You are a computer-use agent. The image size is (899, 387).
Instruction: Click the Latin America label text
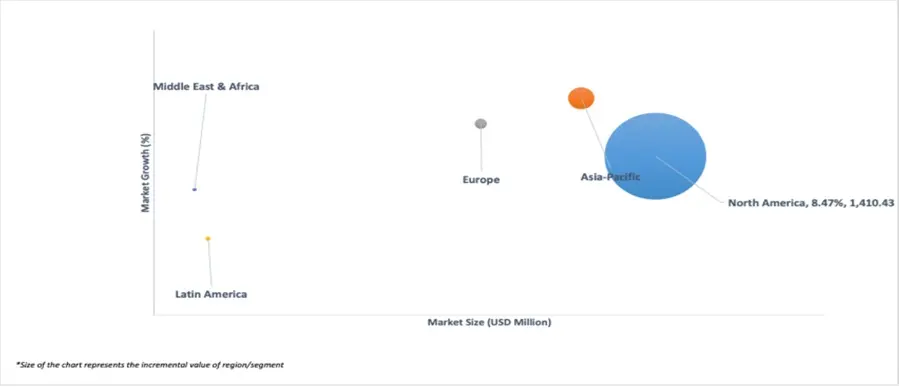click(211, 294)
